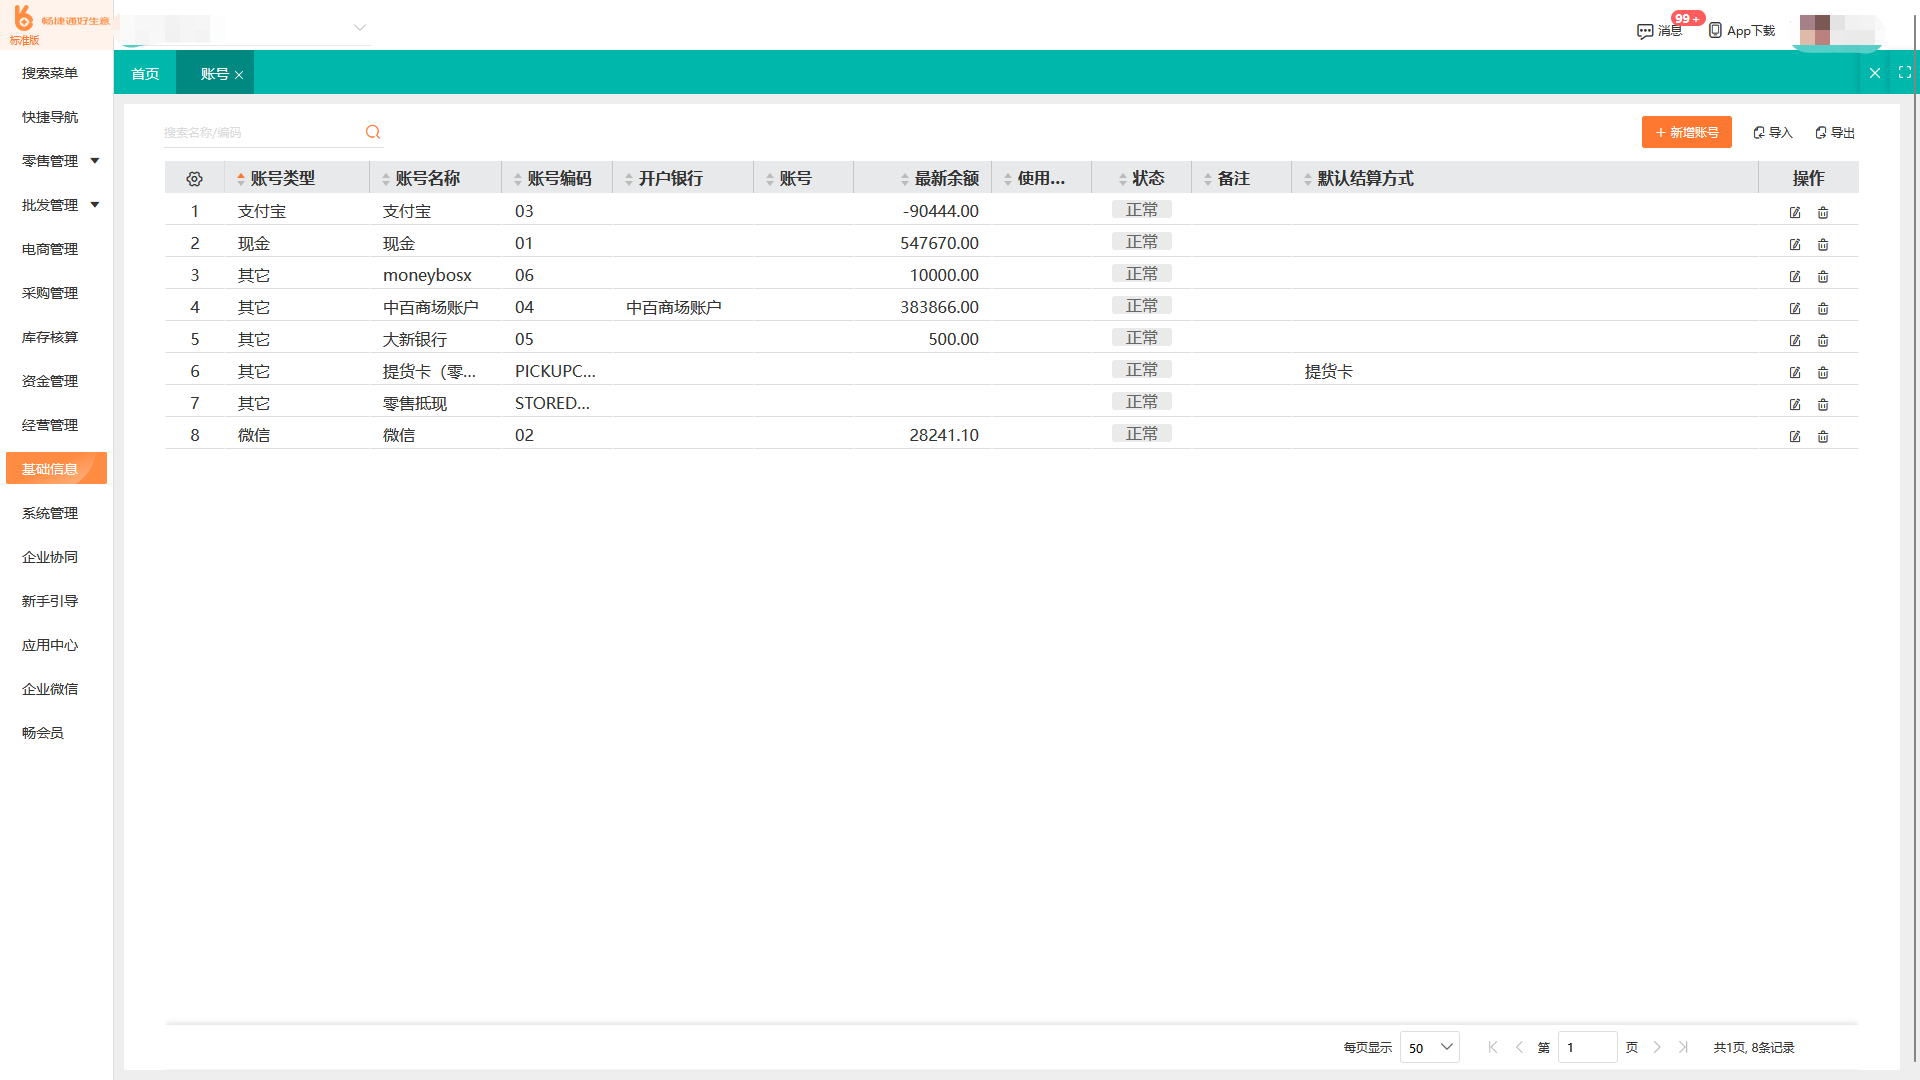Click the edit icon for 微信 account
The height and width of the screenshot is (1080, 1920).
(x=1795, y=434)
